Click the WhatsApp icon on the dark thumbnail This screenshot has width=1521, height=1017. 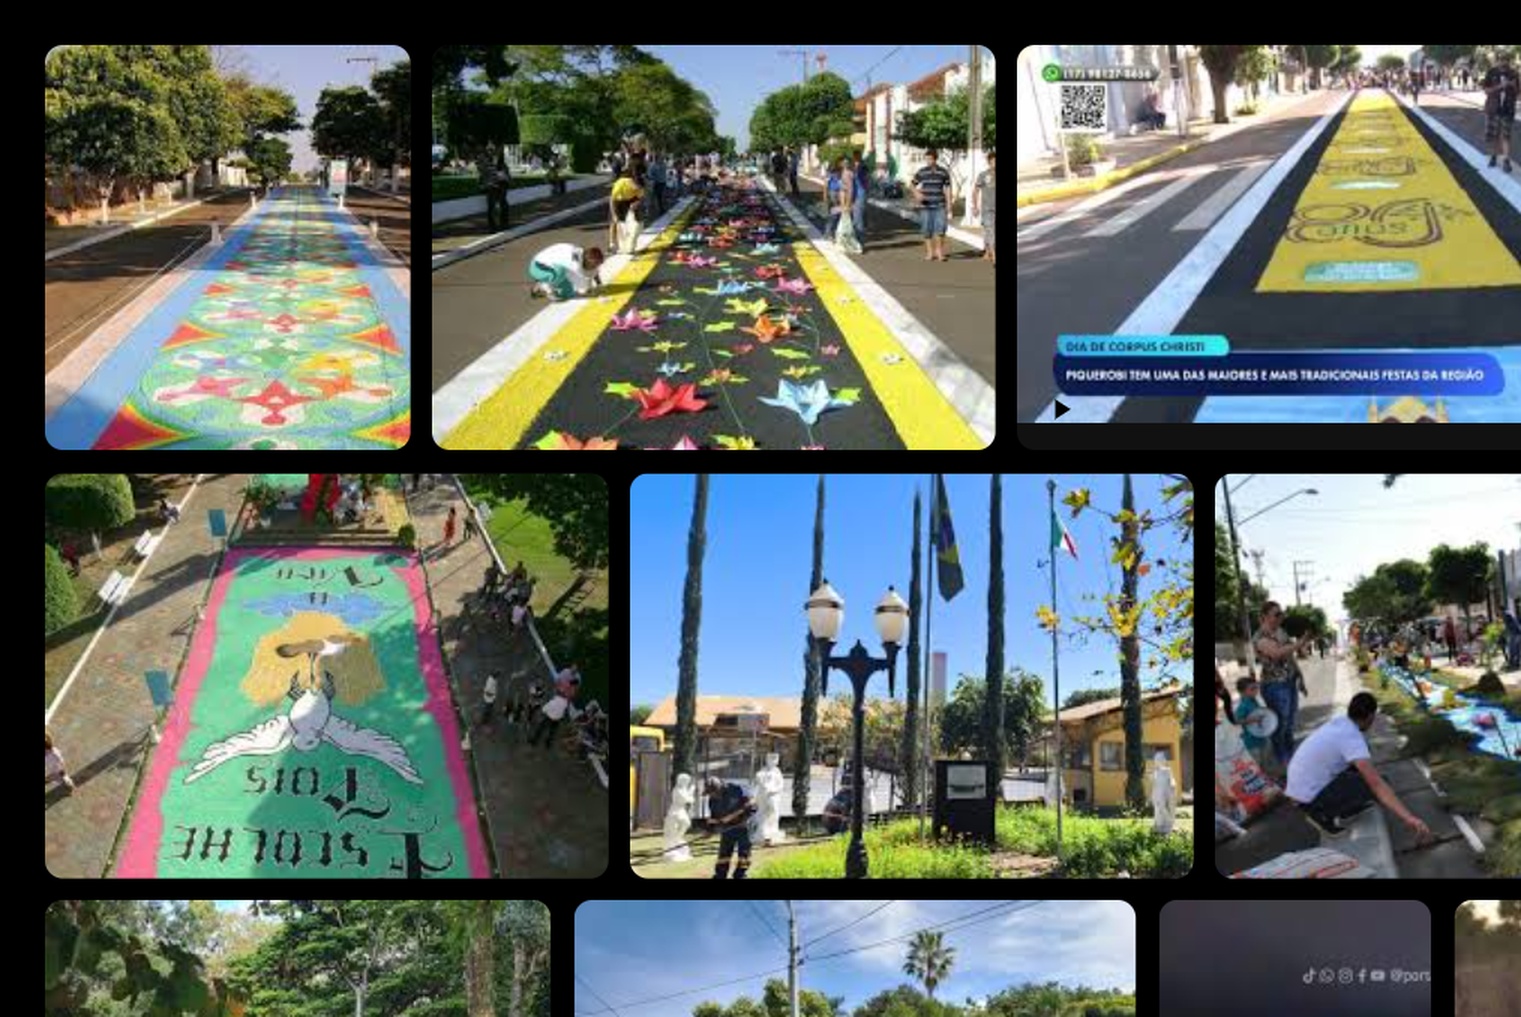click(1327, 975)
